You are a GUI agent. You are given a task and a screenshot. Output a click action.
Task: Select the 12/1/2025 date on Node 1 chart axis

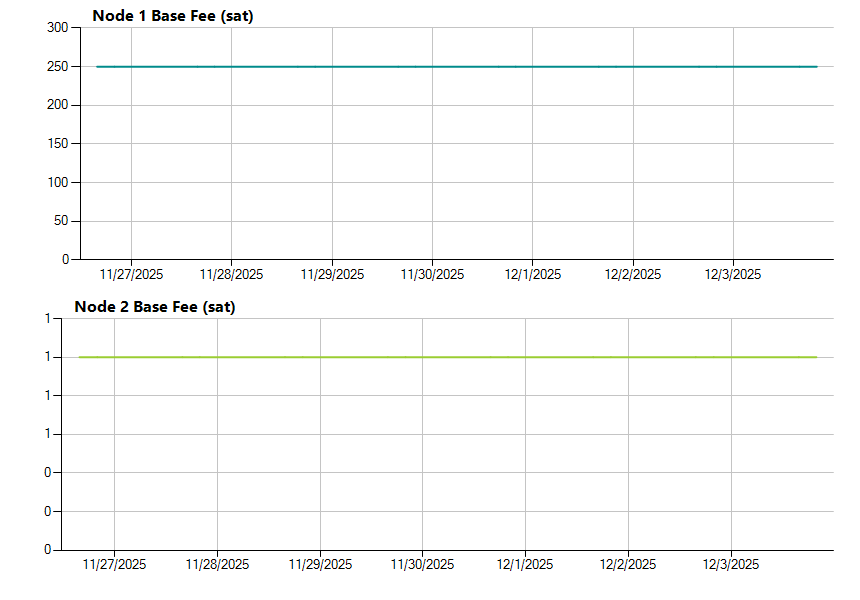pos(533,274)
